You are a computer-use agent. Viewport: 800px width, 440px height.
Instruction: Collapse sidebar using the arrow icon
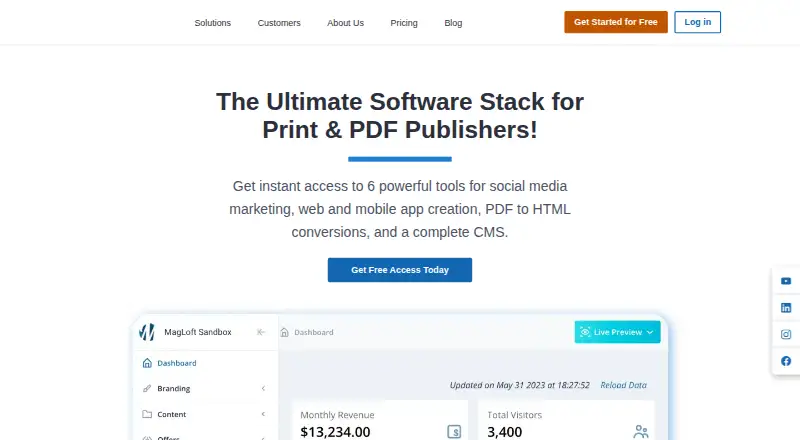click(261, 332)
